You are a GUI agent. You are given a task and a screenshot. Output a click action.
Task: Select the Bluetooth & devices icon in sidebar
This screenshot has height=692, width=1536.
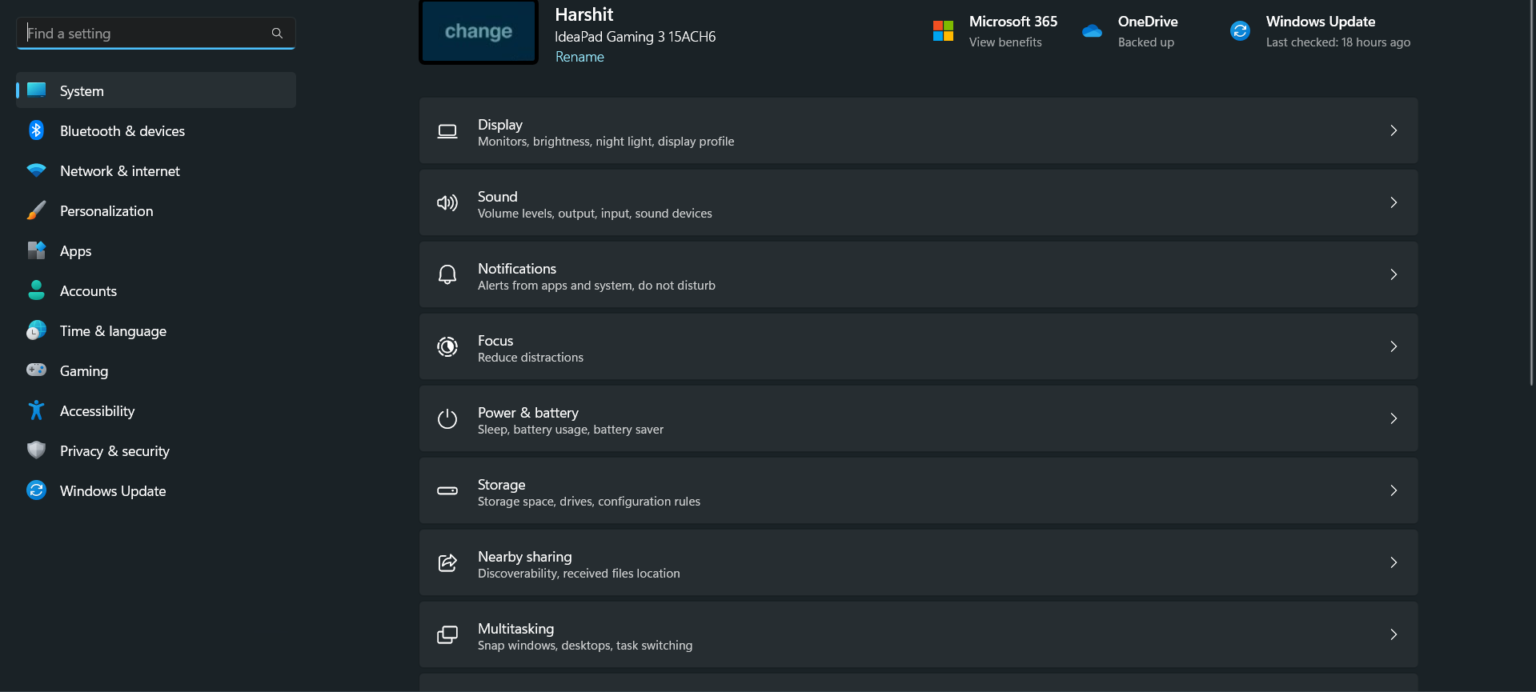coord(36,130)
